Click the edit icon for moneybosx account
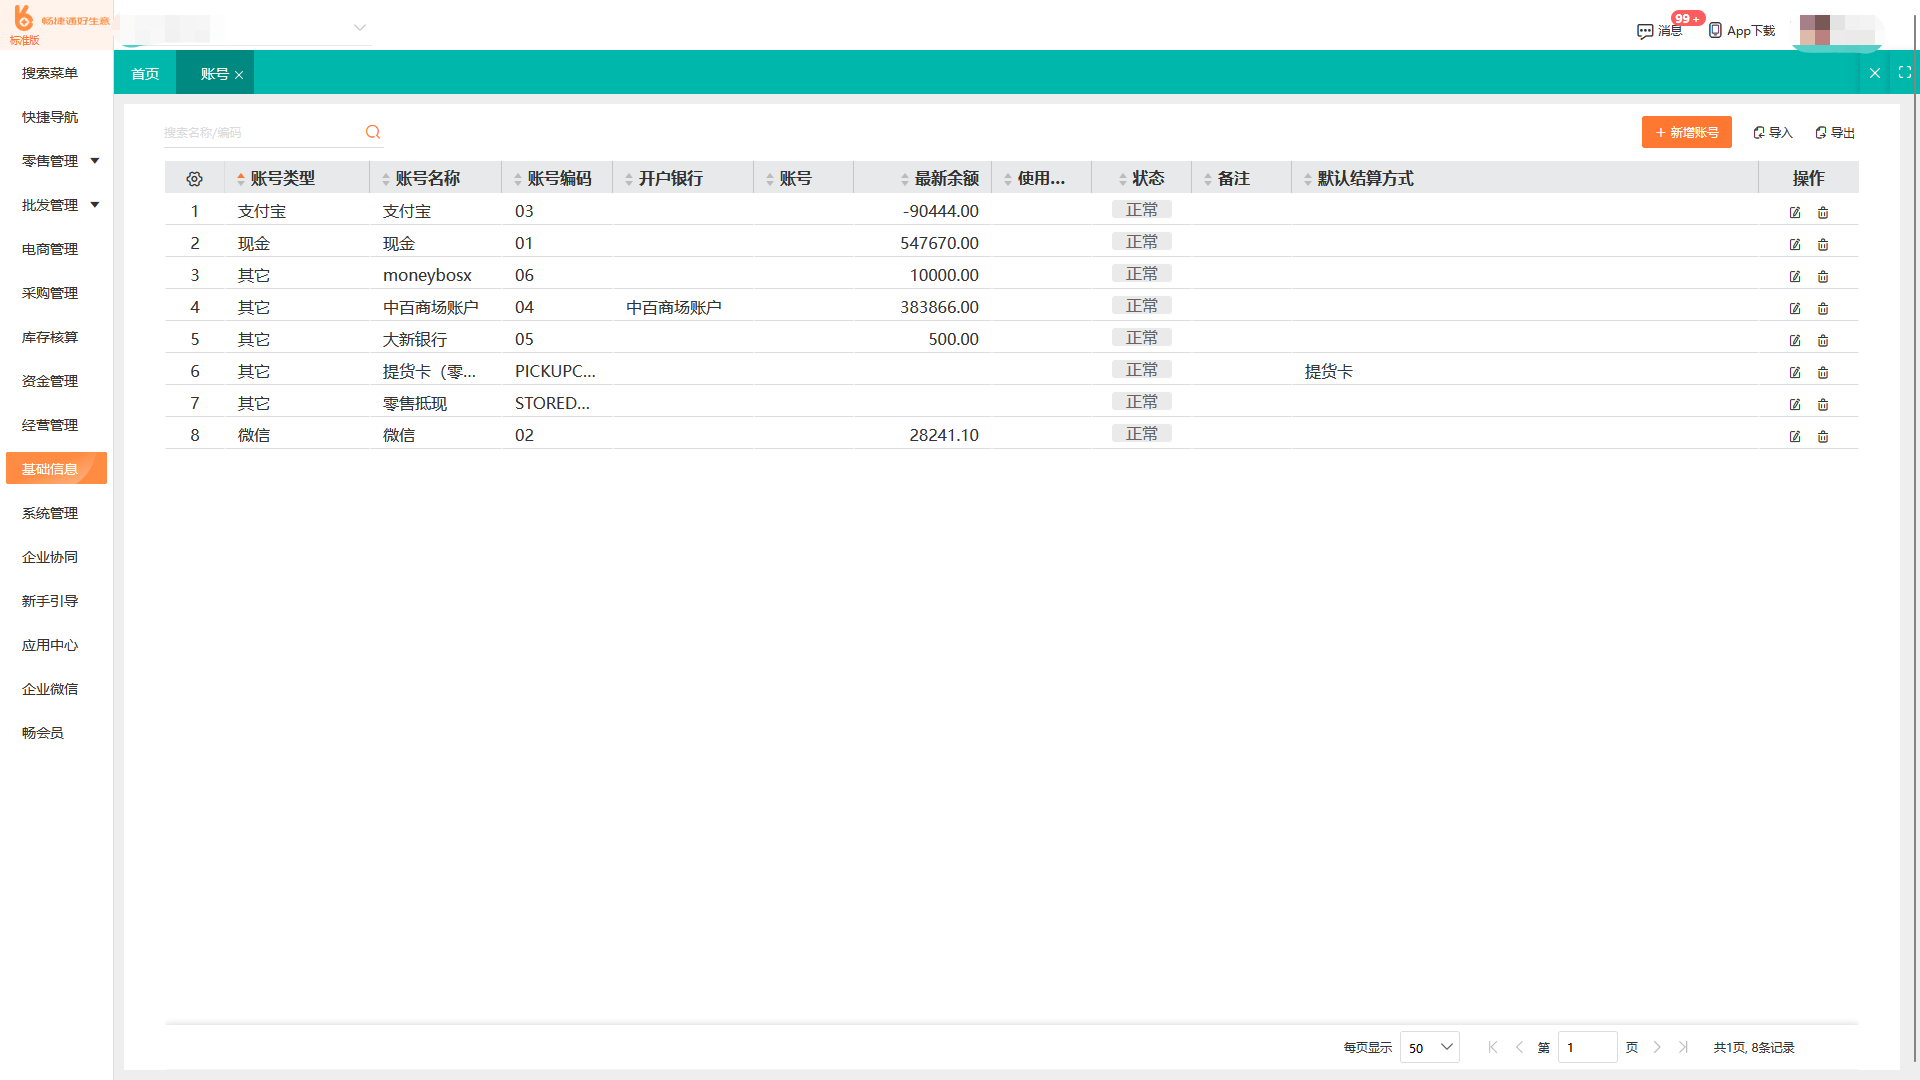The image size is (1920, 1080). point(1795,274)
